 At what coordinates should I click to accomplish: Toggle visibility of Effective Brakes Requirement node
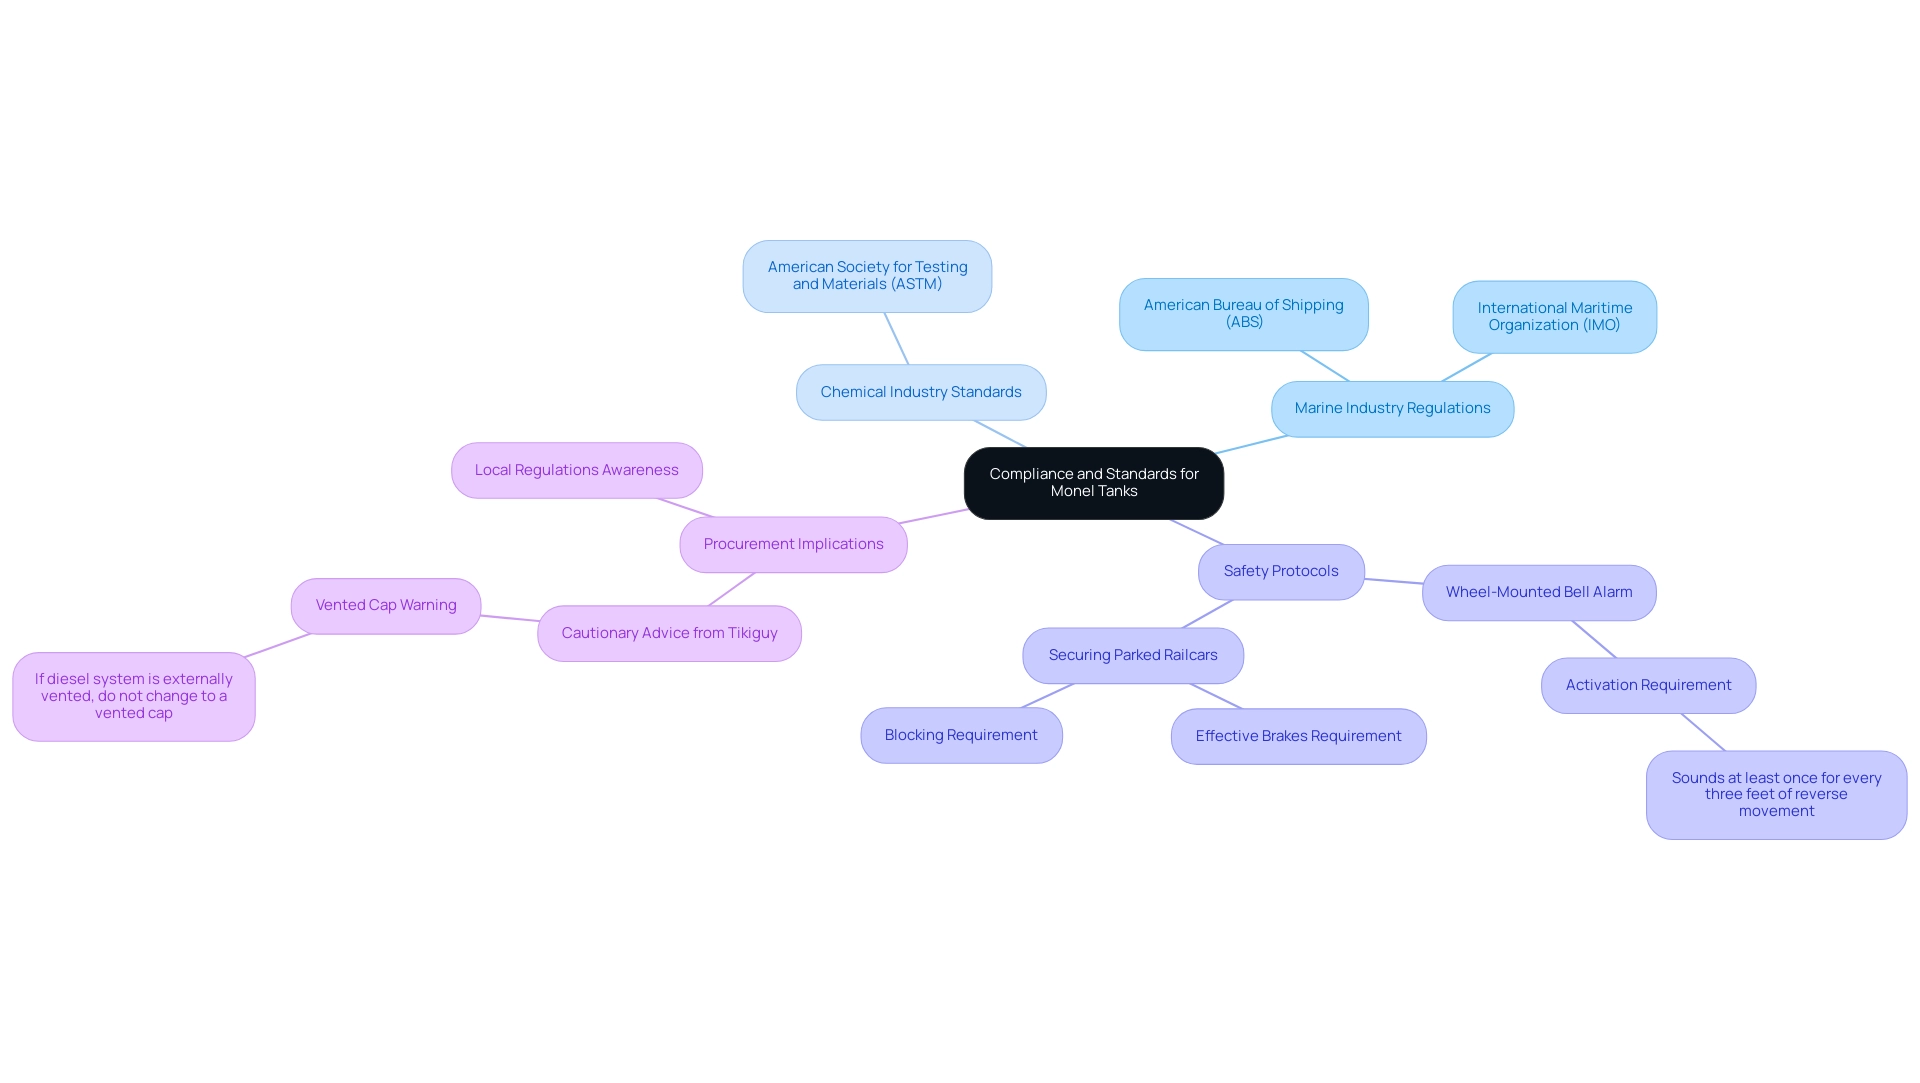coord(1298,736)
